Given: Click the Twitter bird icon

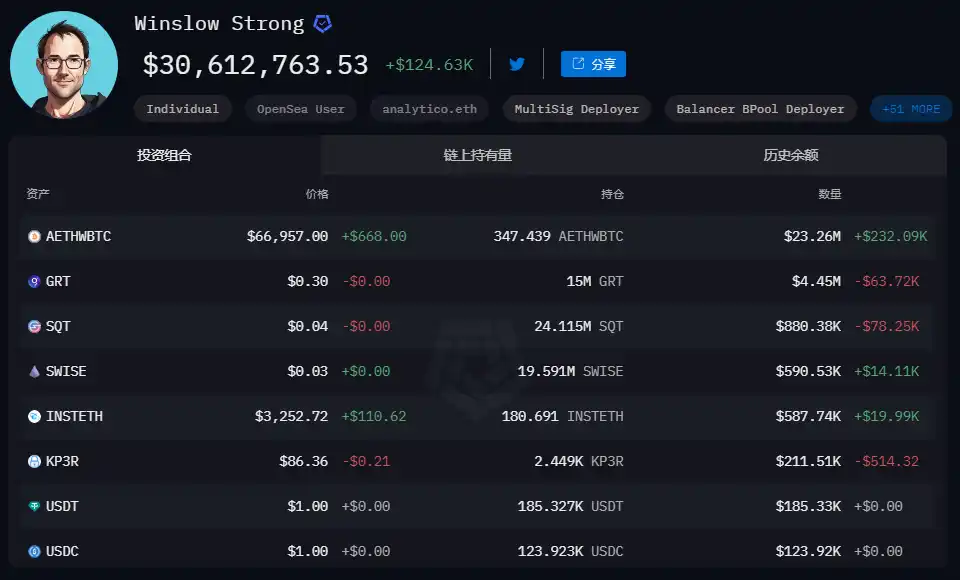Looking at the screenshot, I should (517, 64).
